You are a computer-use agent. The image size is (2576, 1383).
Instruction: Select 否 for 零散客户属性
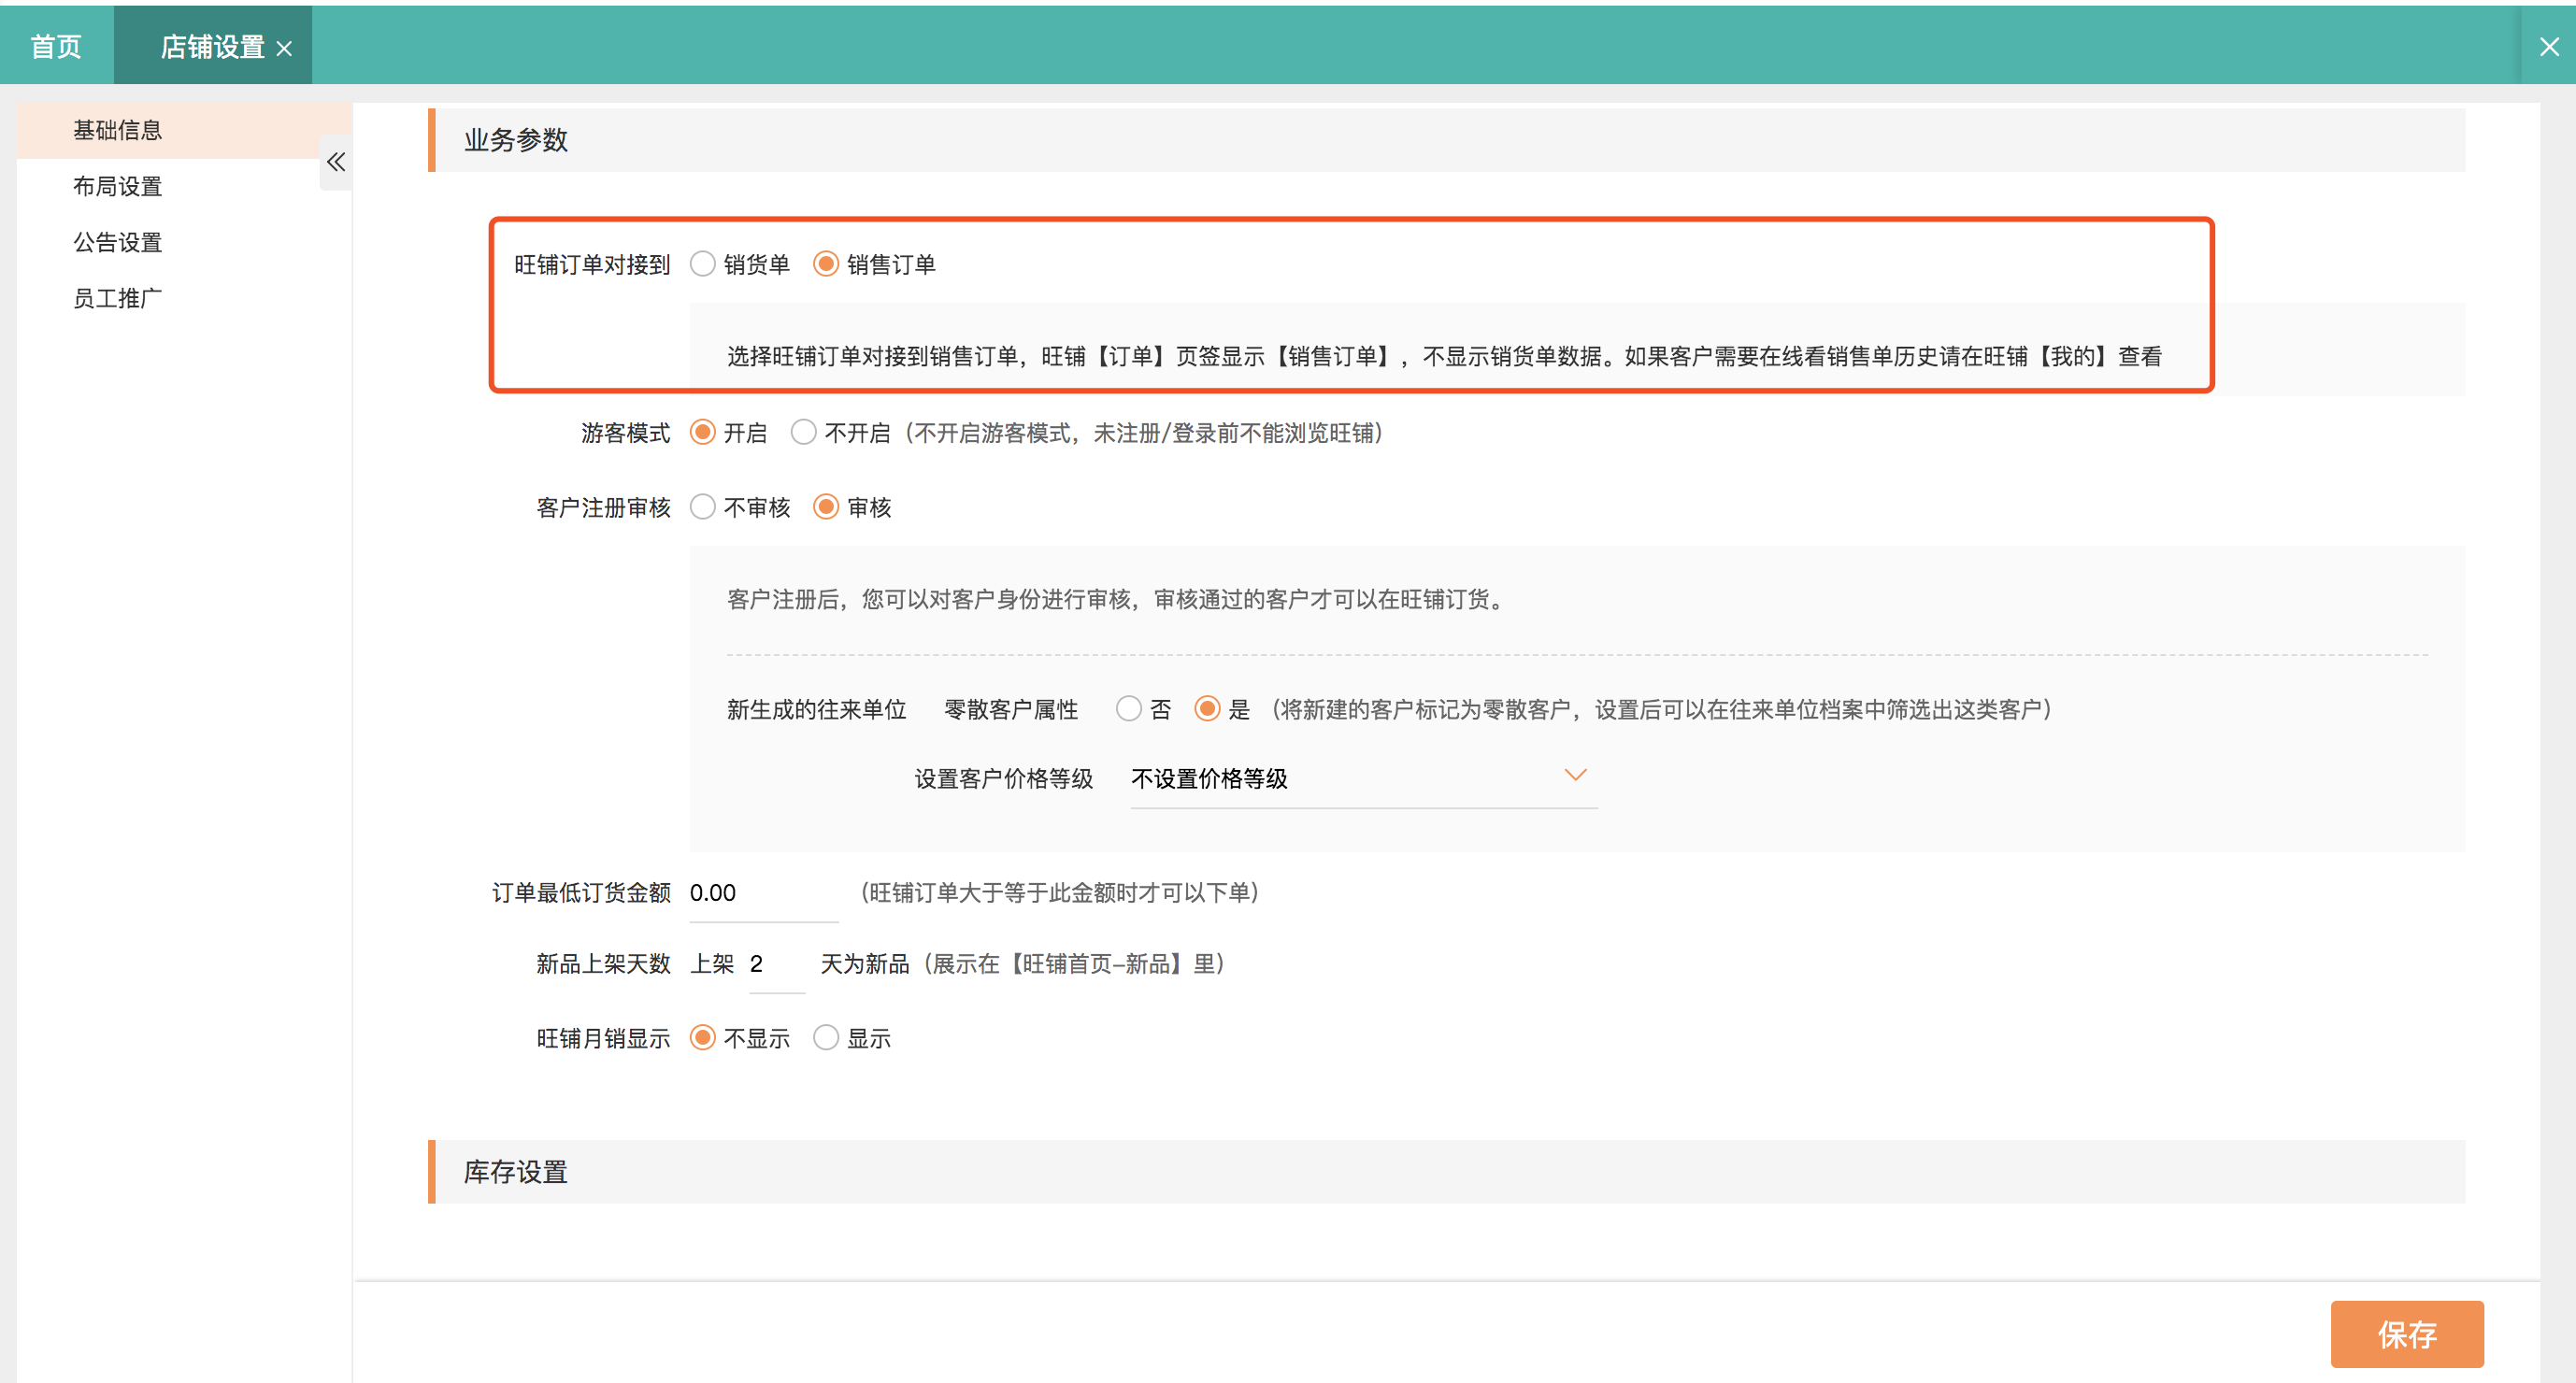pos(1128,710)
